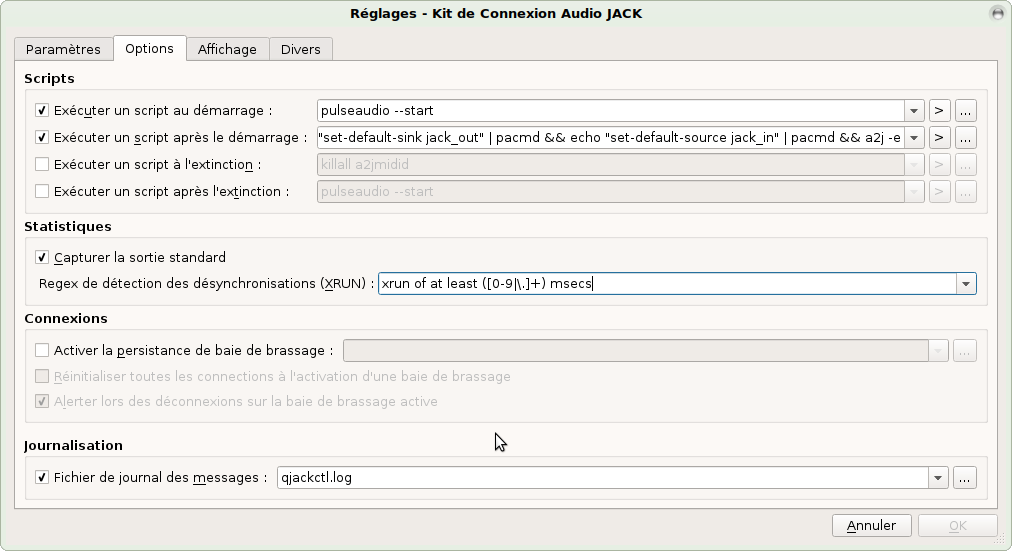Enable 'Activer la persistance de baie de brassage'
Screen dimensions: 1012x551
42,350
